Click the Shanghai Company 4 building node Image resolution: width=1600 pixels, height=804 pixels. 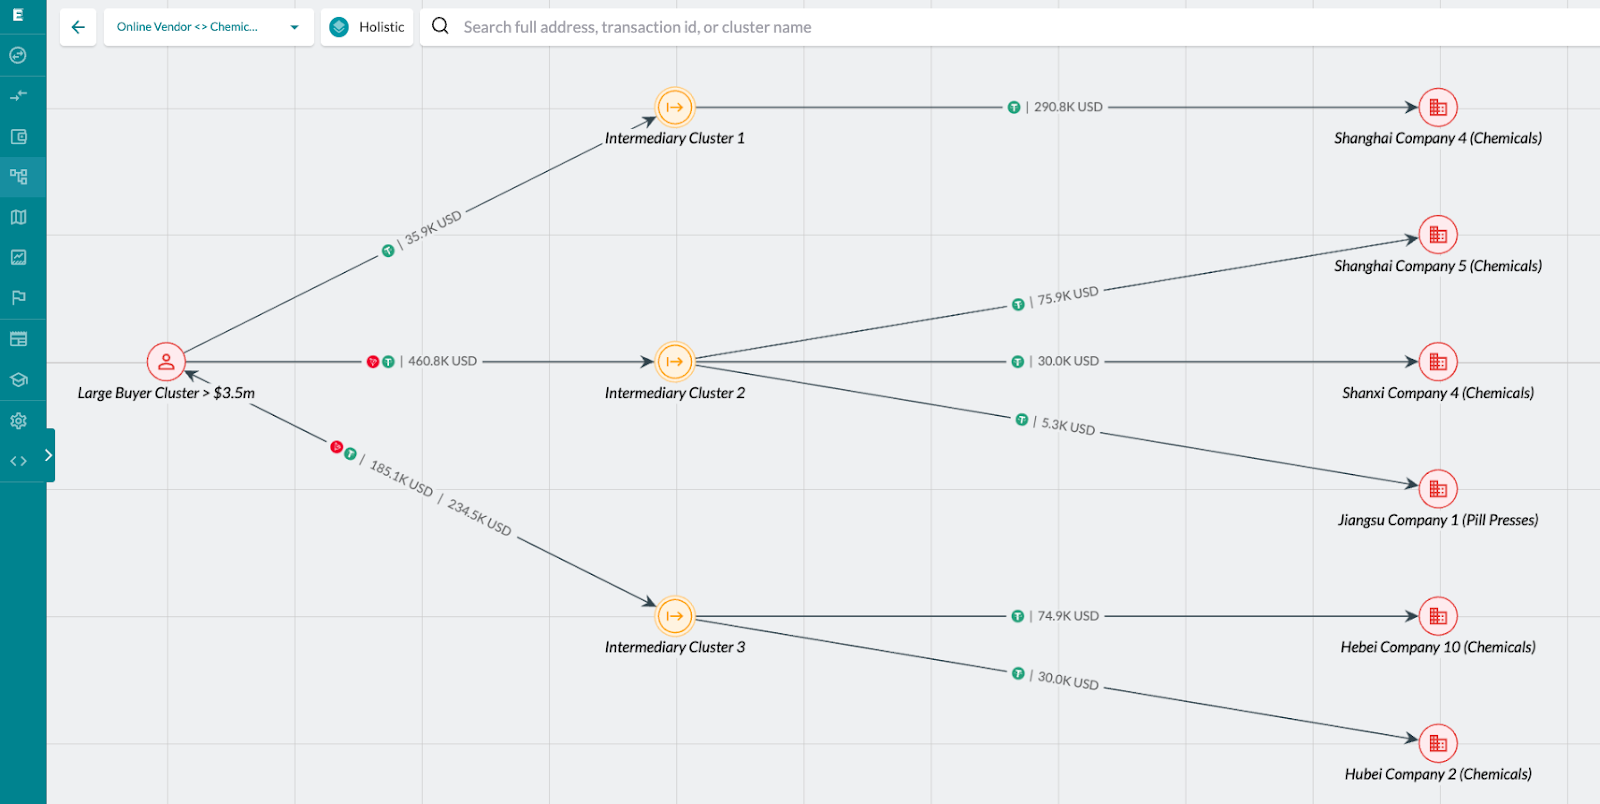click(1437, 108)
